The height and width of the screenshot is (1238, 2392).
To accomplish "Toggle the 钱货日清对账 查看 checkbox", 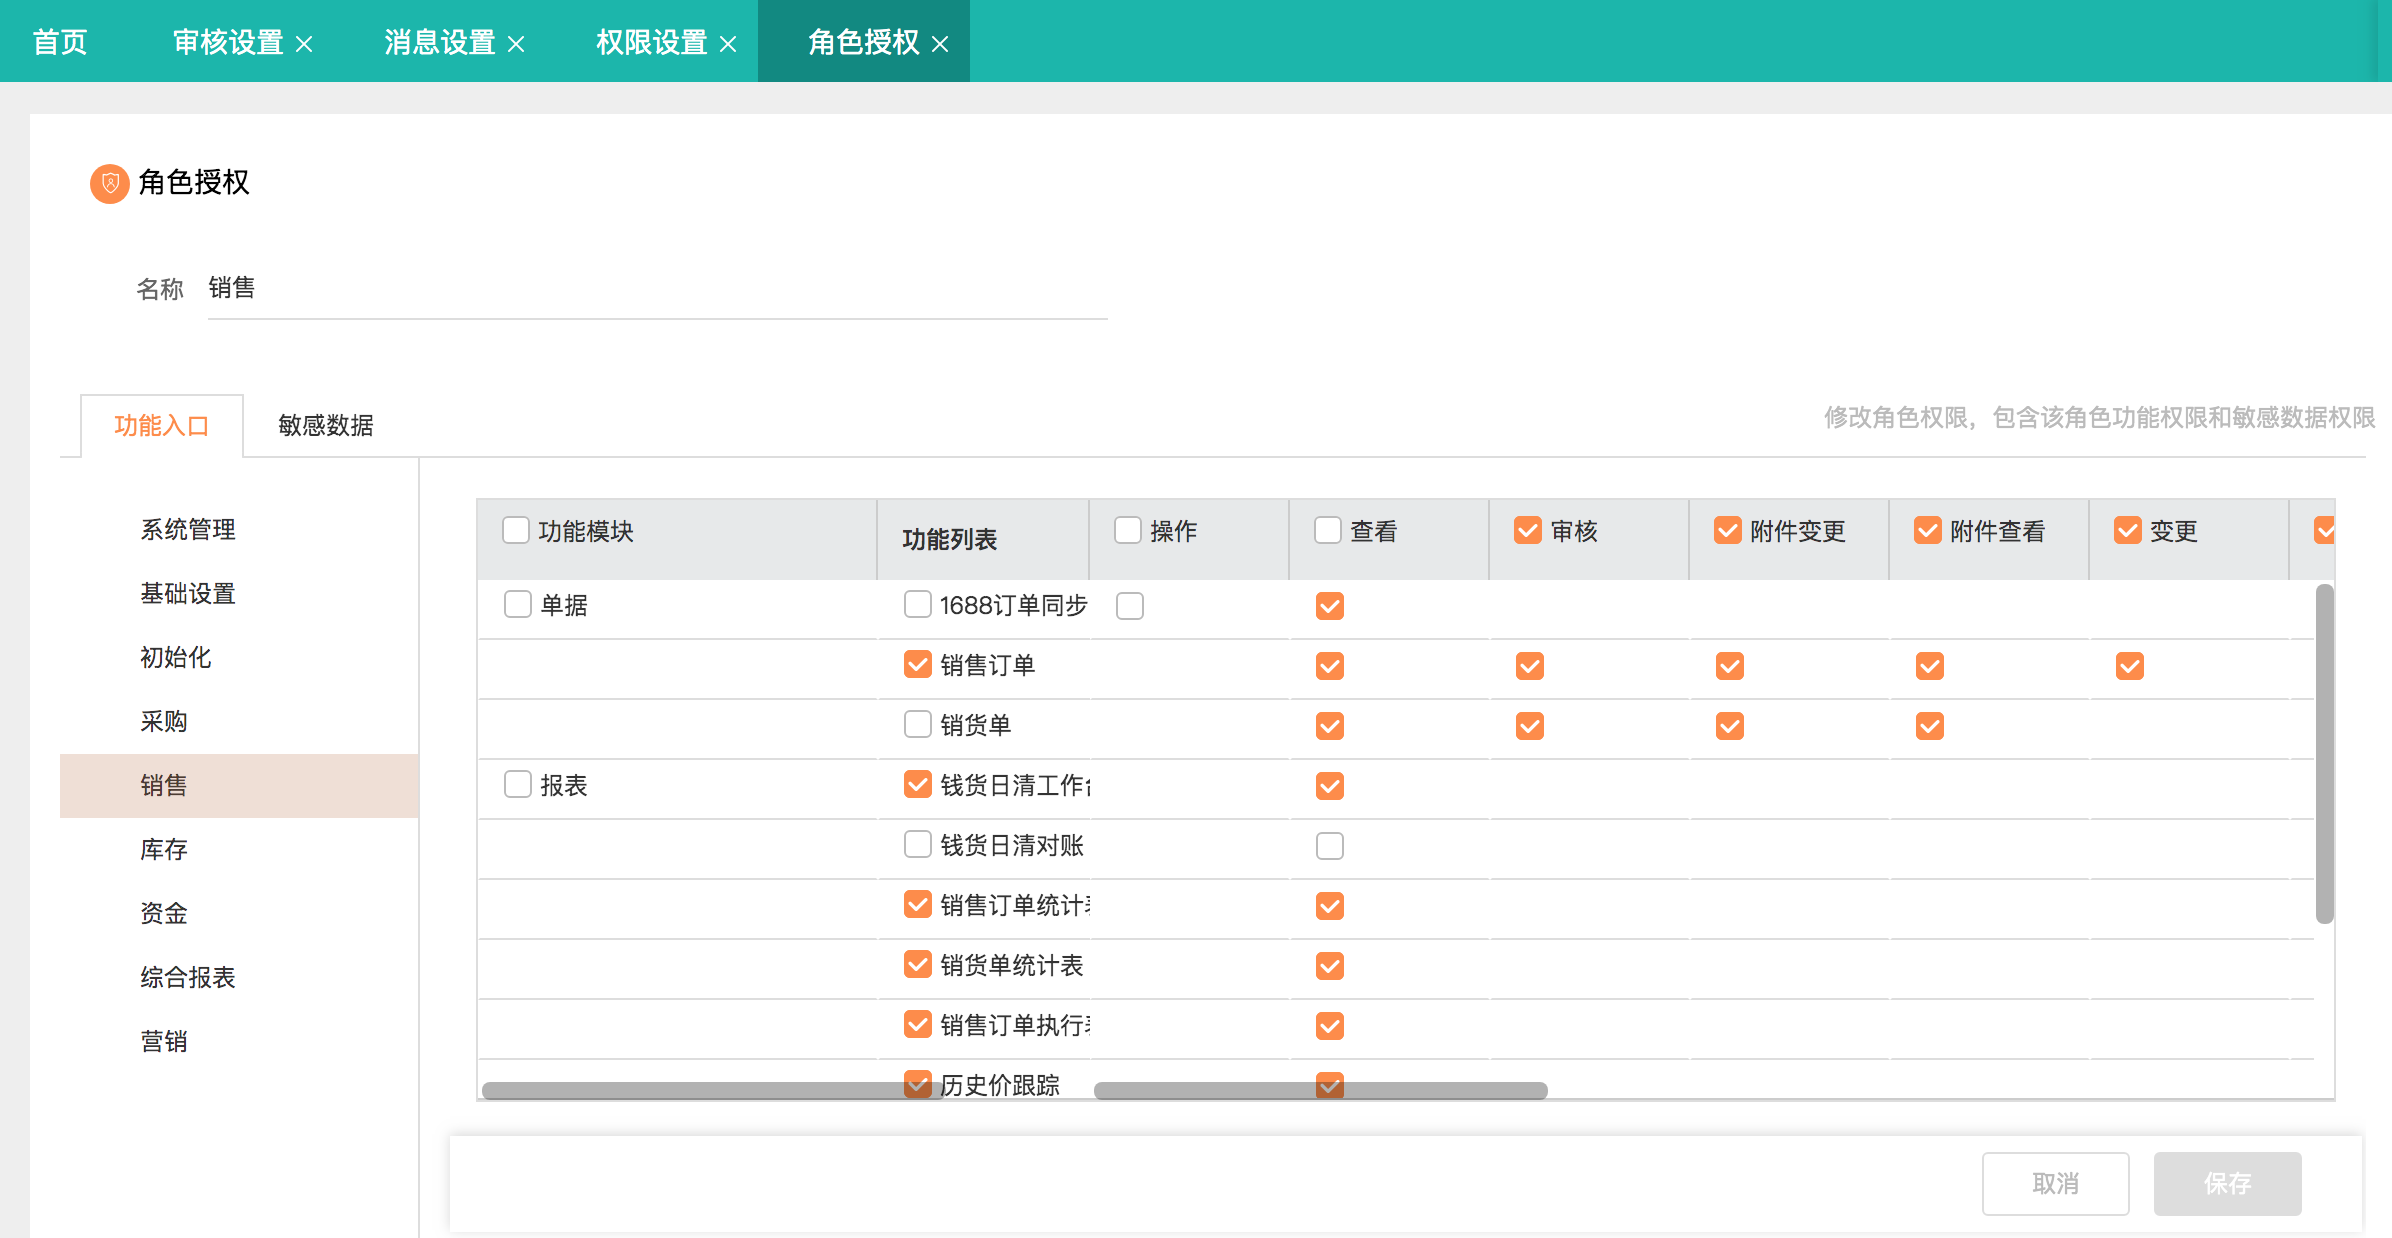I will (x=1331, y=846).
